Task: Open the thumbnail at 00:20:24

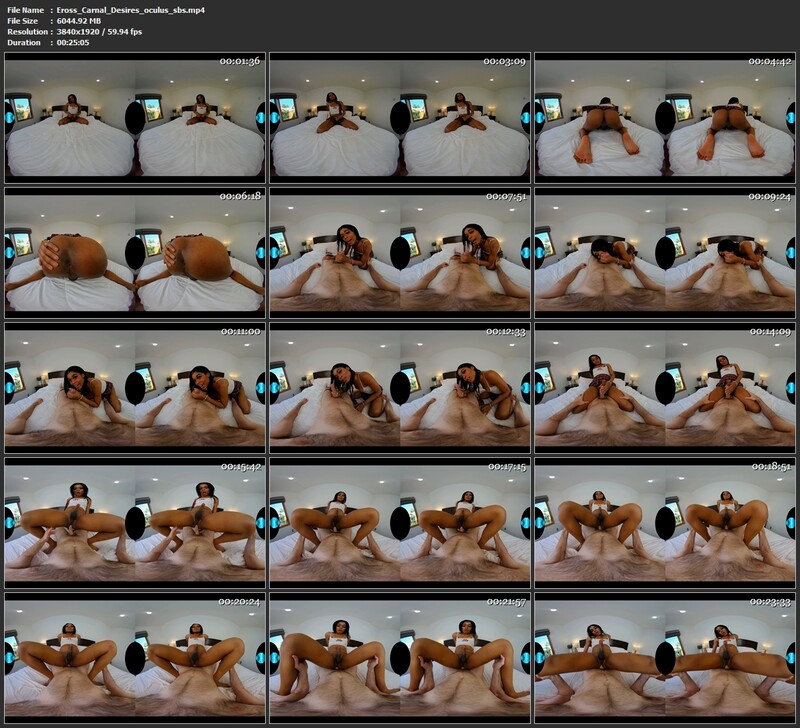Action: tap(135, 657)
